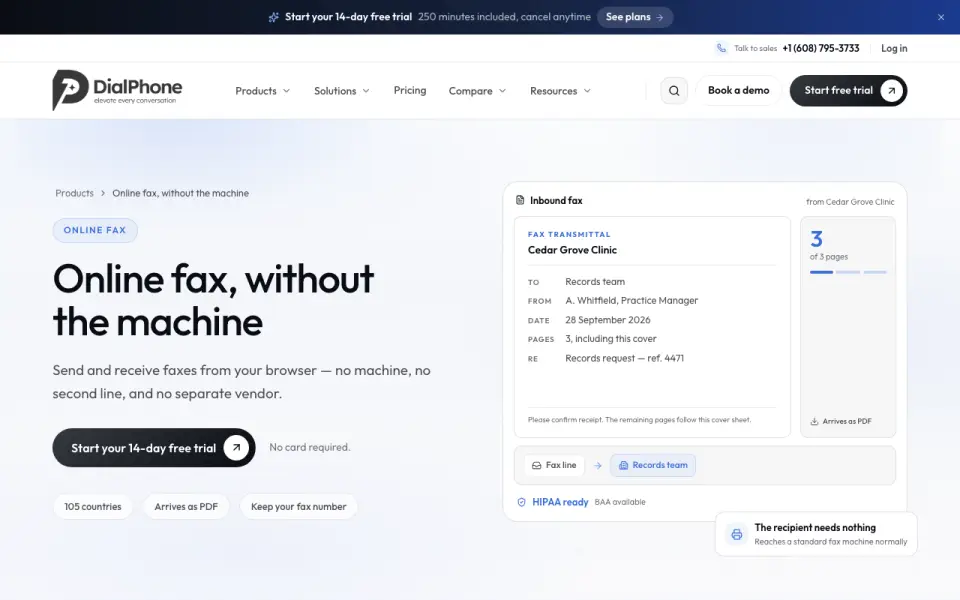The image size is (960, 600).
Task: Click the inbox icon in the Fax line chip
Action: (536, 465)
